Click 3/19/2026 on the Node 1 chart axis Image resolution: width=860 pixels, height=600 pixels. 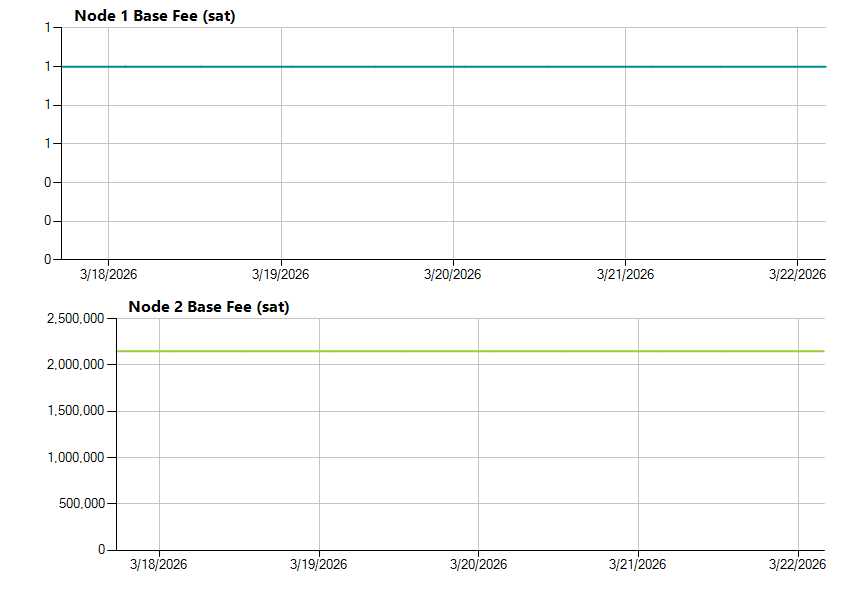(280, 274)
